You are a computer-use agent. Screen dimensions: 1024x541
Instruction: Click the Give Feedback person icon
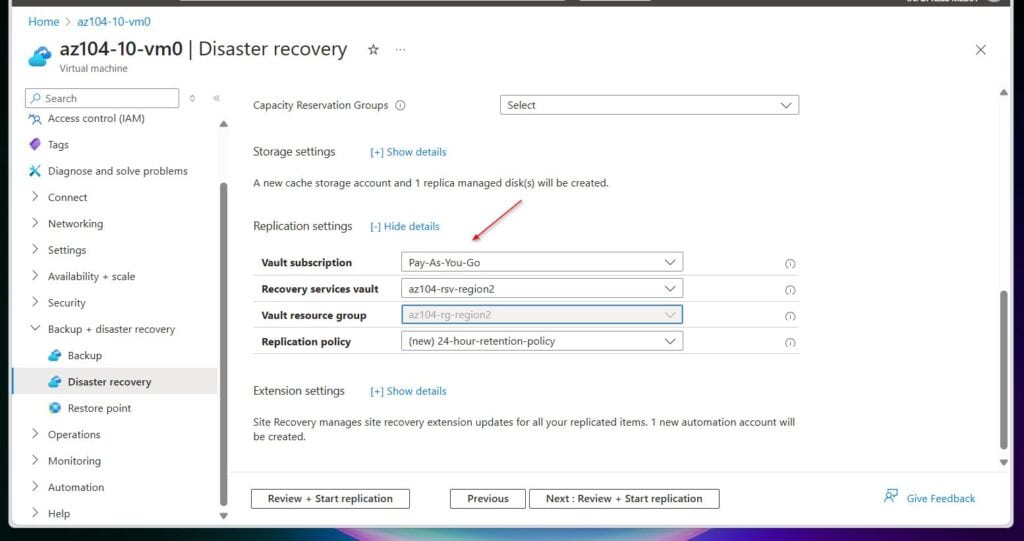[891, 497]
